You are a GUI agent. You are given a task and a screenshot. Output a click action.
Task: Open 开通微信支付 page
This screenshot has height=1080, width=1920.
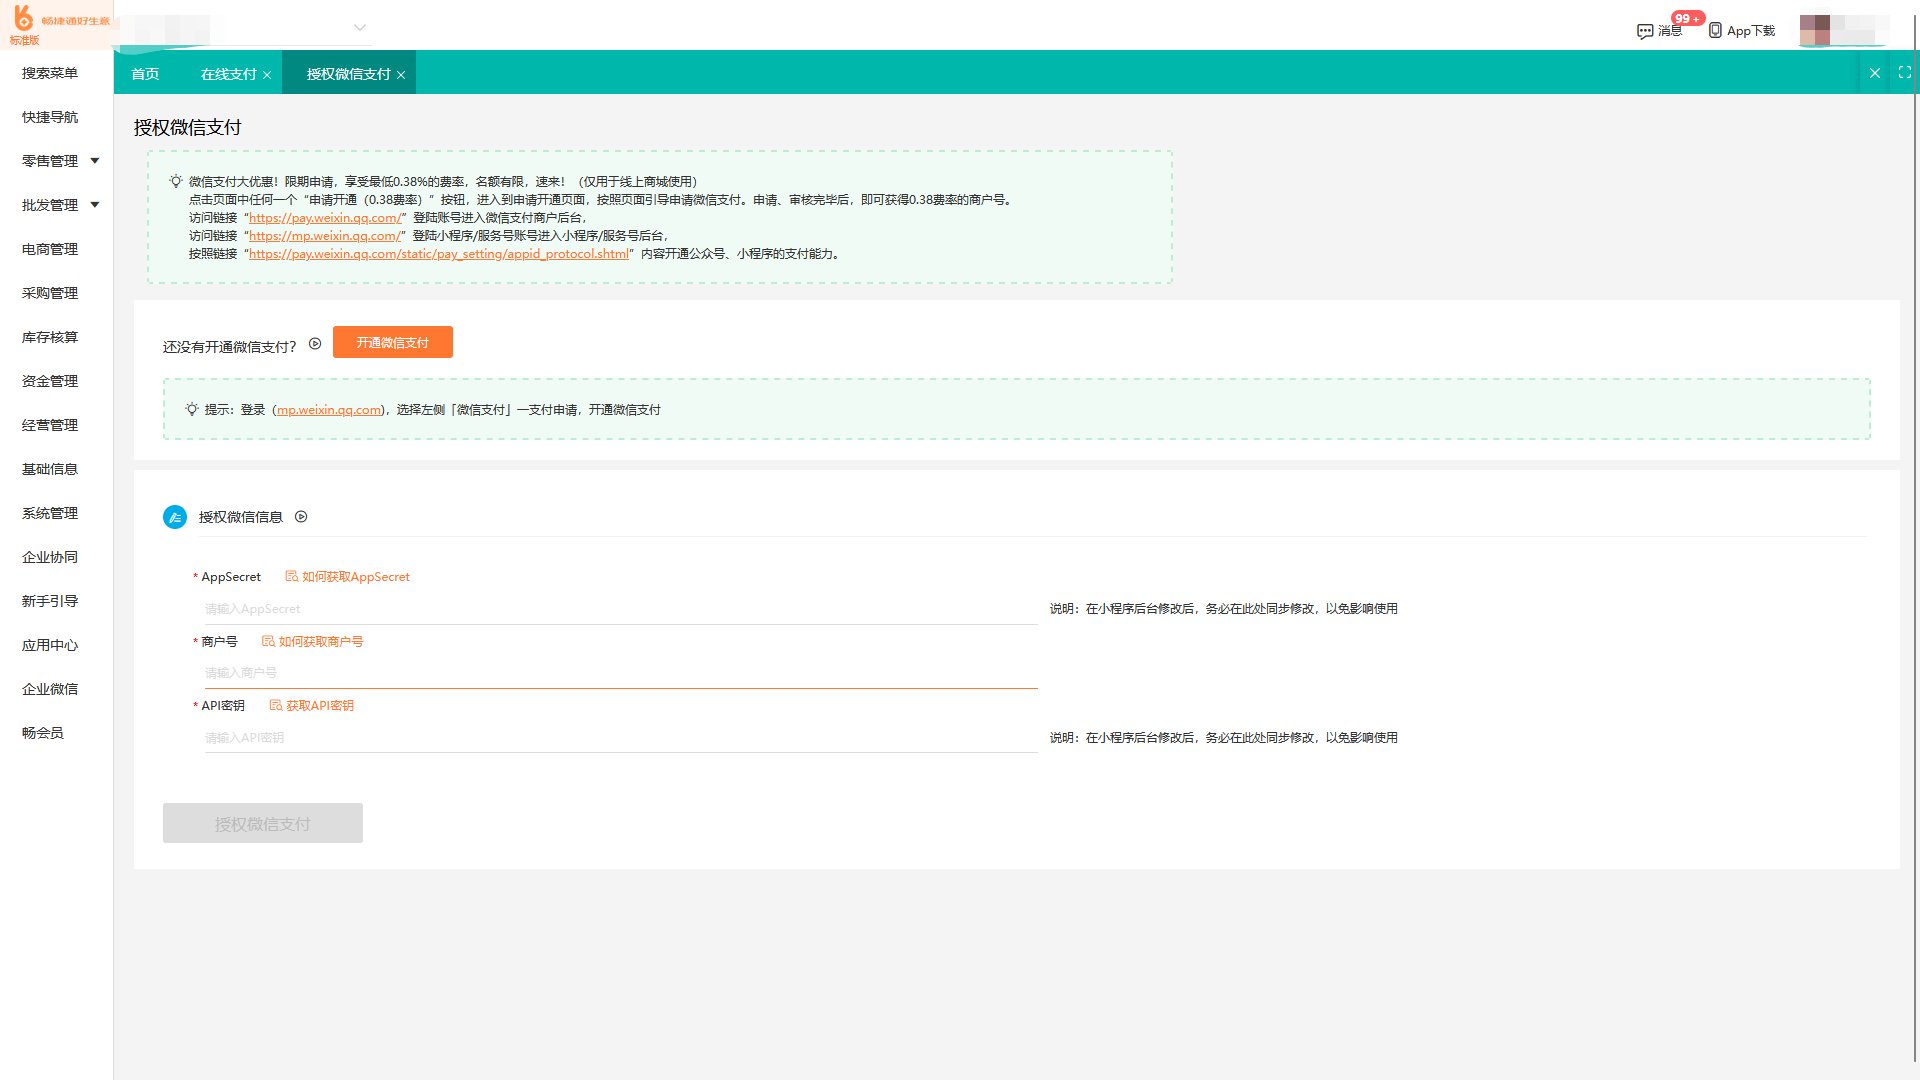[392, 343]
